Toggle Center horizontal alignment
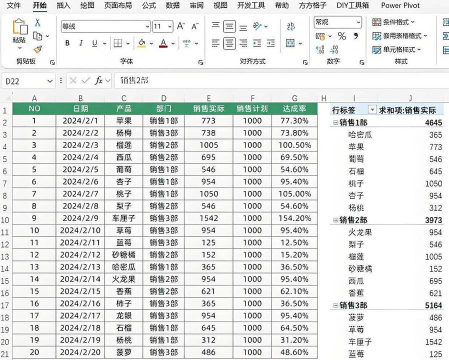The width and height of the screenshot is (449, 360). click(x=229, y=43)
